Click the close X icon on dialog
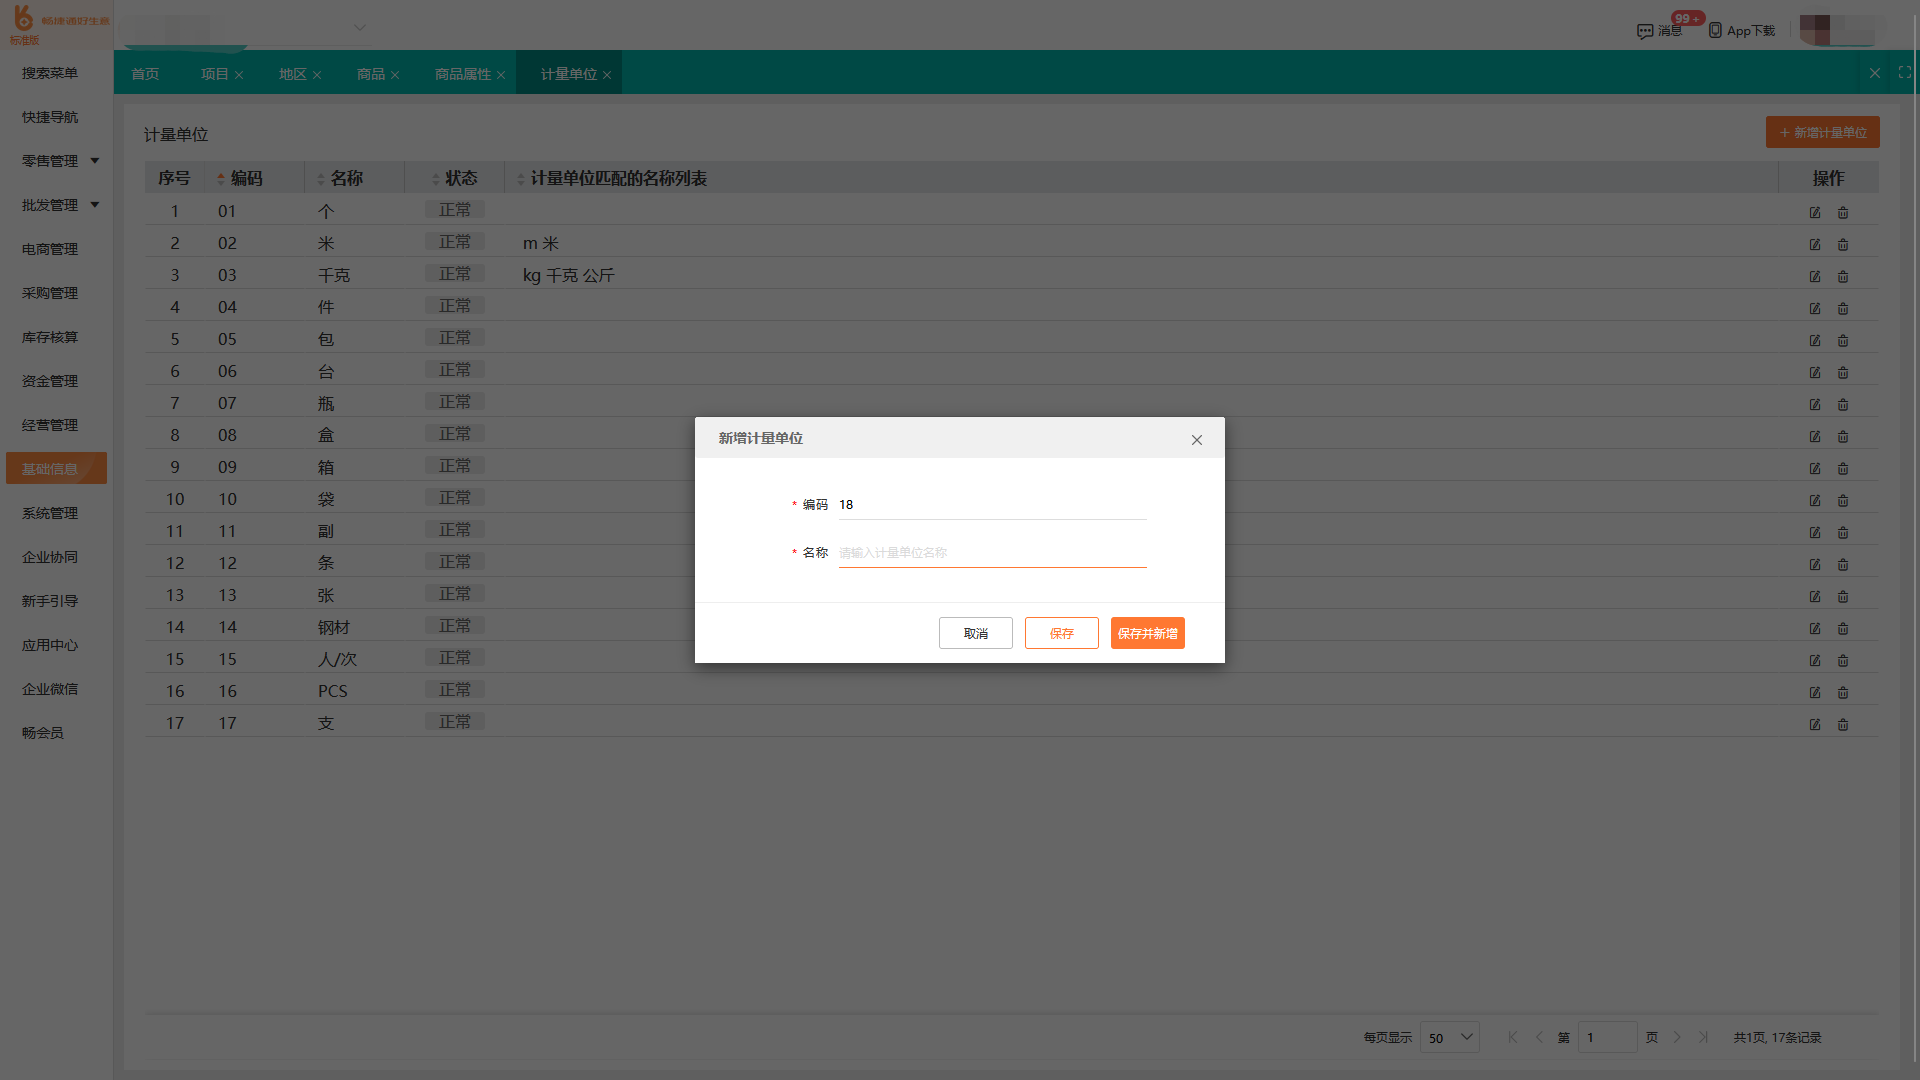The height and width of the screenshot is (1080, 1920). (x=1197, y=440)
